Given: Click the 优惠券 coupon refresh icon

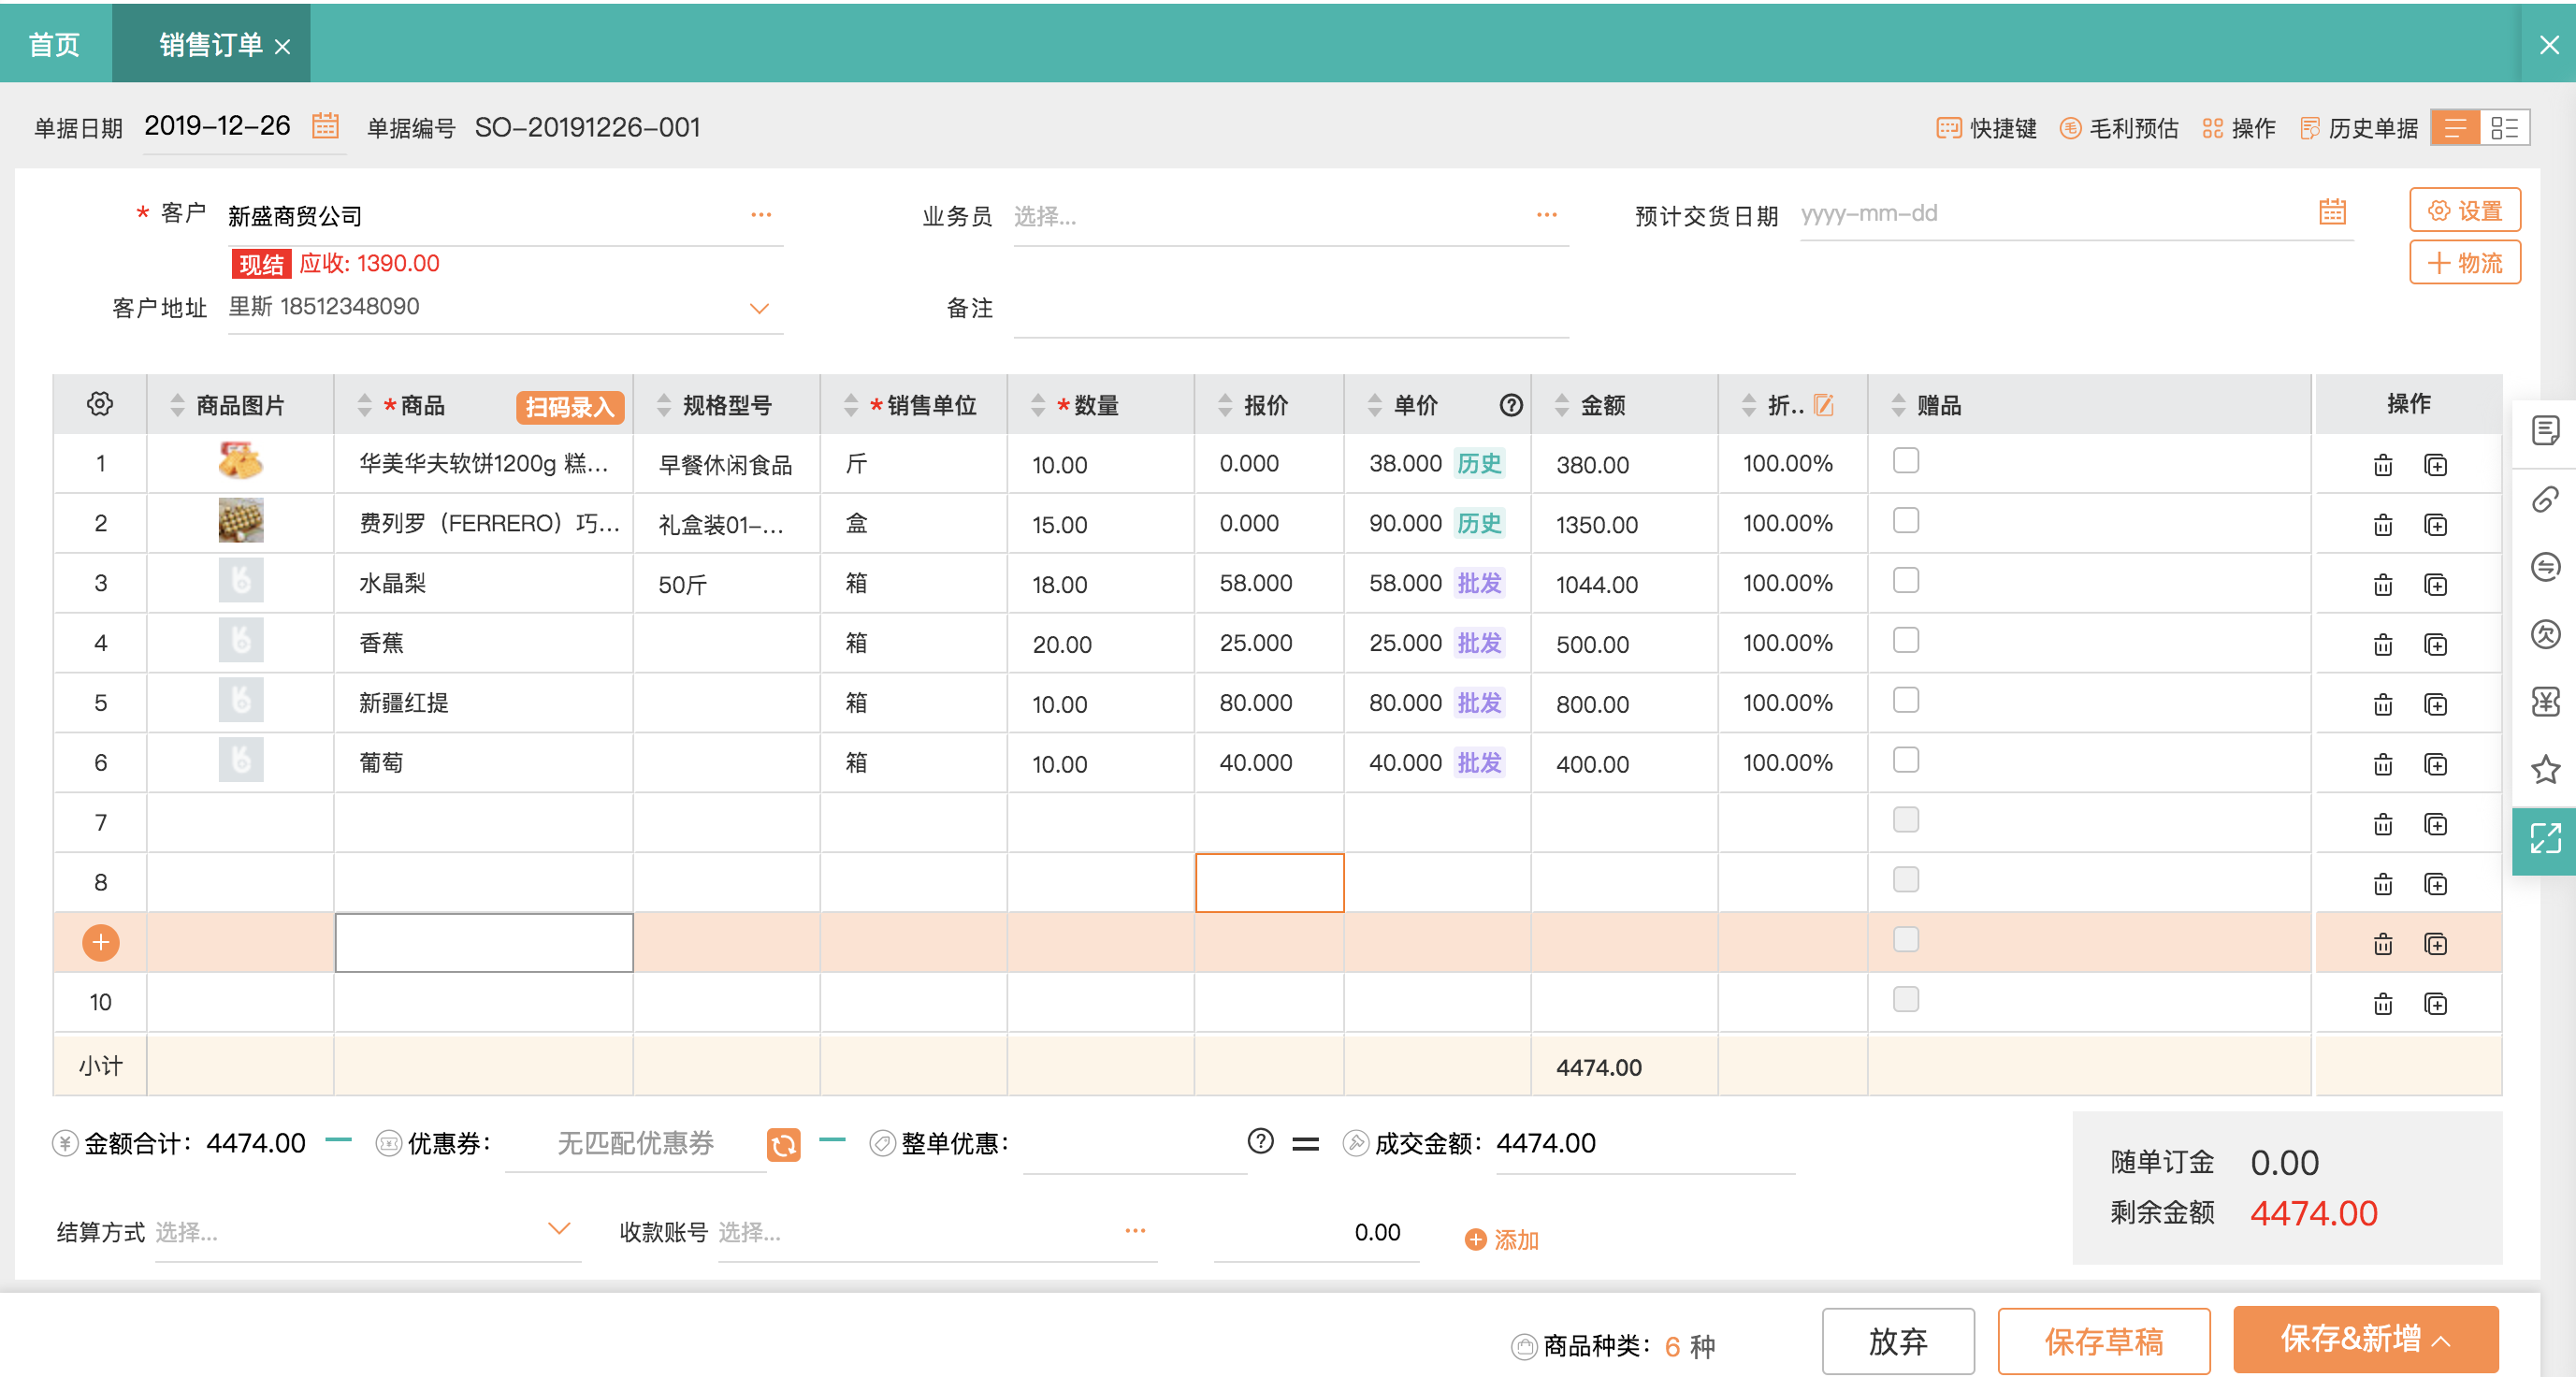Looking at the screenshot, I should coord(782,1143).
